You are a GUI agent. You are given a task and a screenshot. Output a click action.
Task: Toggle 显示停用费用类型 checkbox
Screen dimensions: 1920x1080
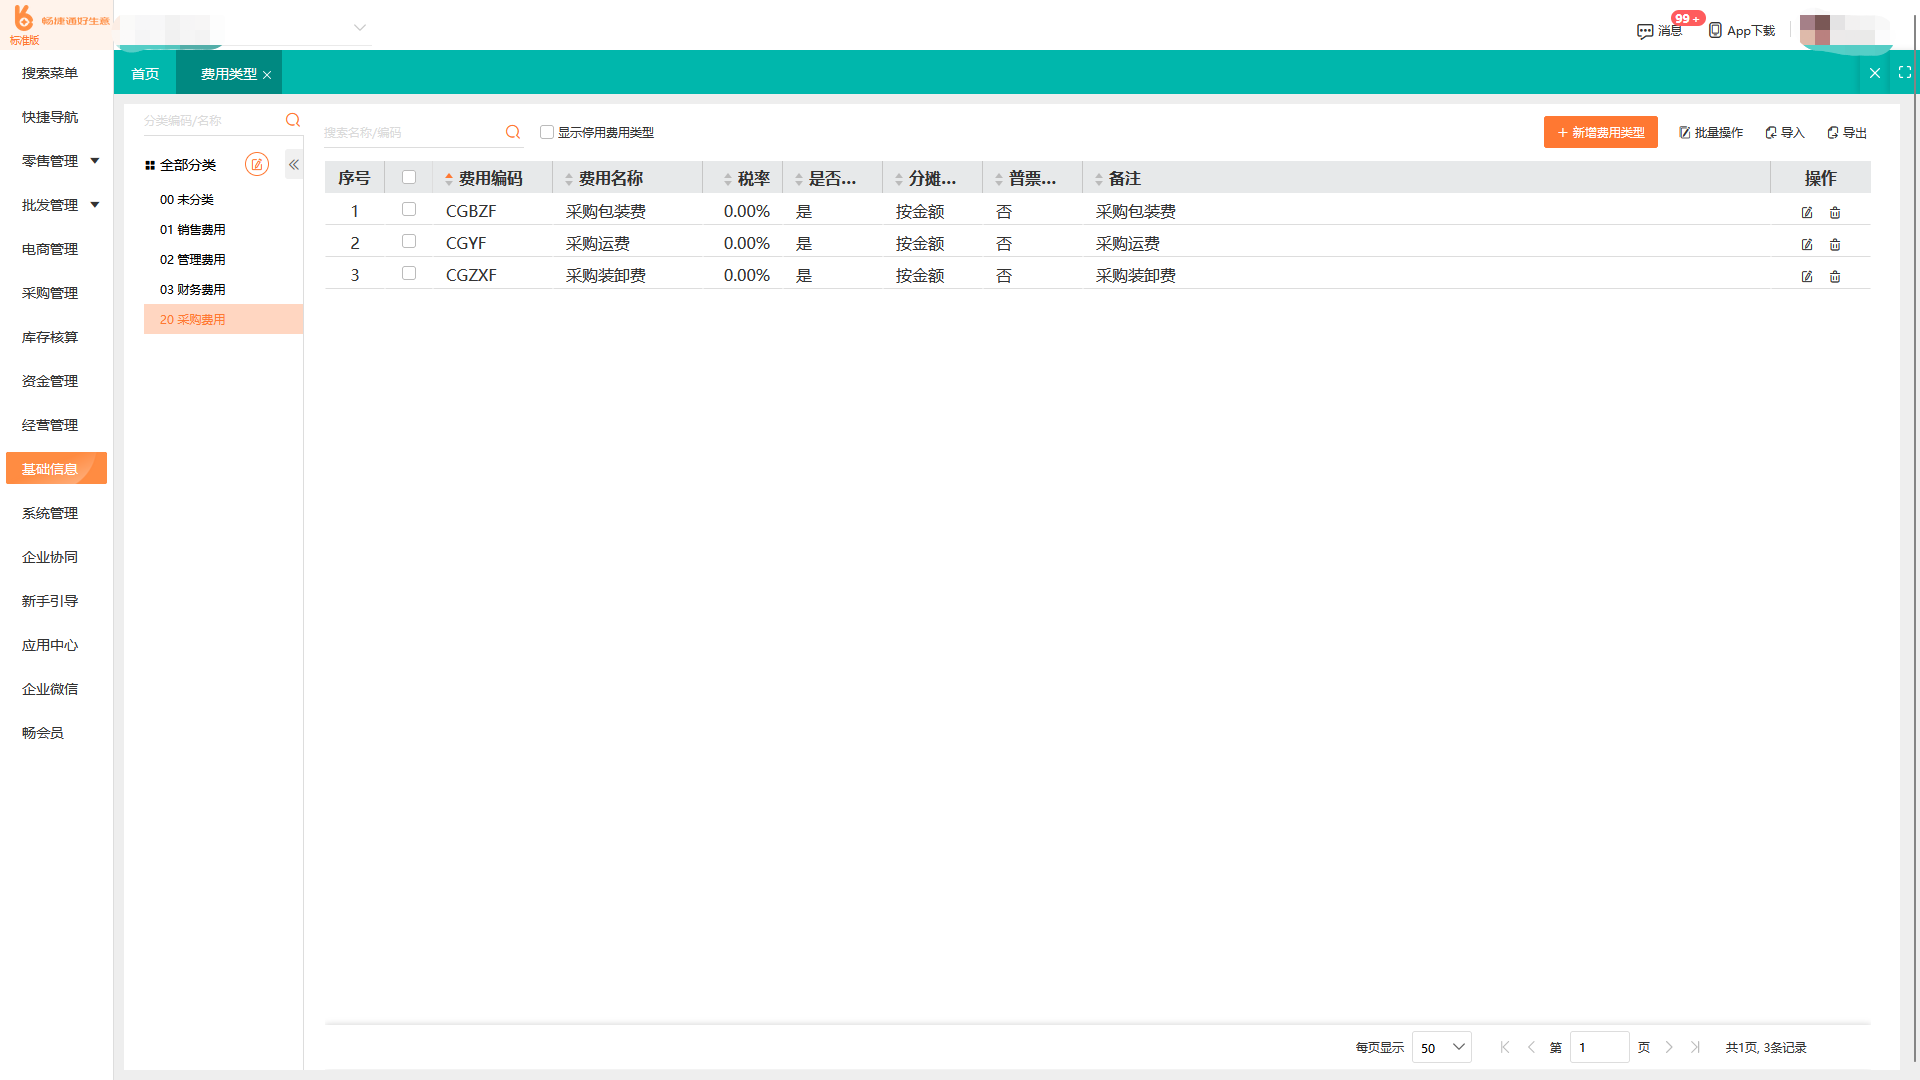pos(545,132)
